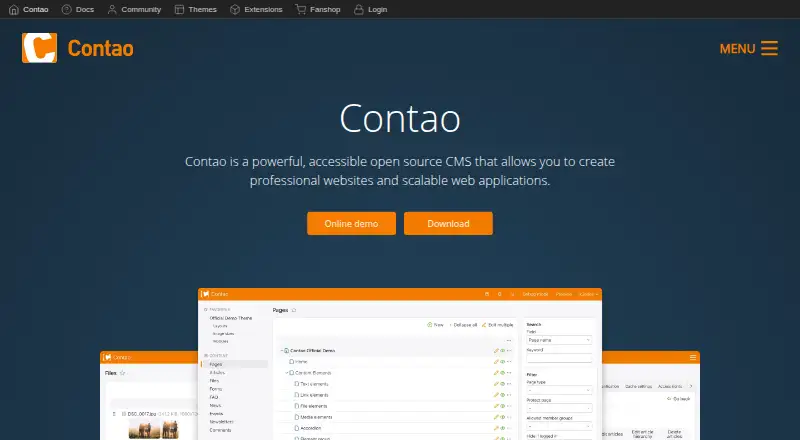Click the orange Contao wordmark beside logo

click(101, 48)
